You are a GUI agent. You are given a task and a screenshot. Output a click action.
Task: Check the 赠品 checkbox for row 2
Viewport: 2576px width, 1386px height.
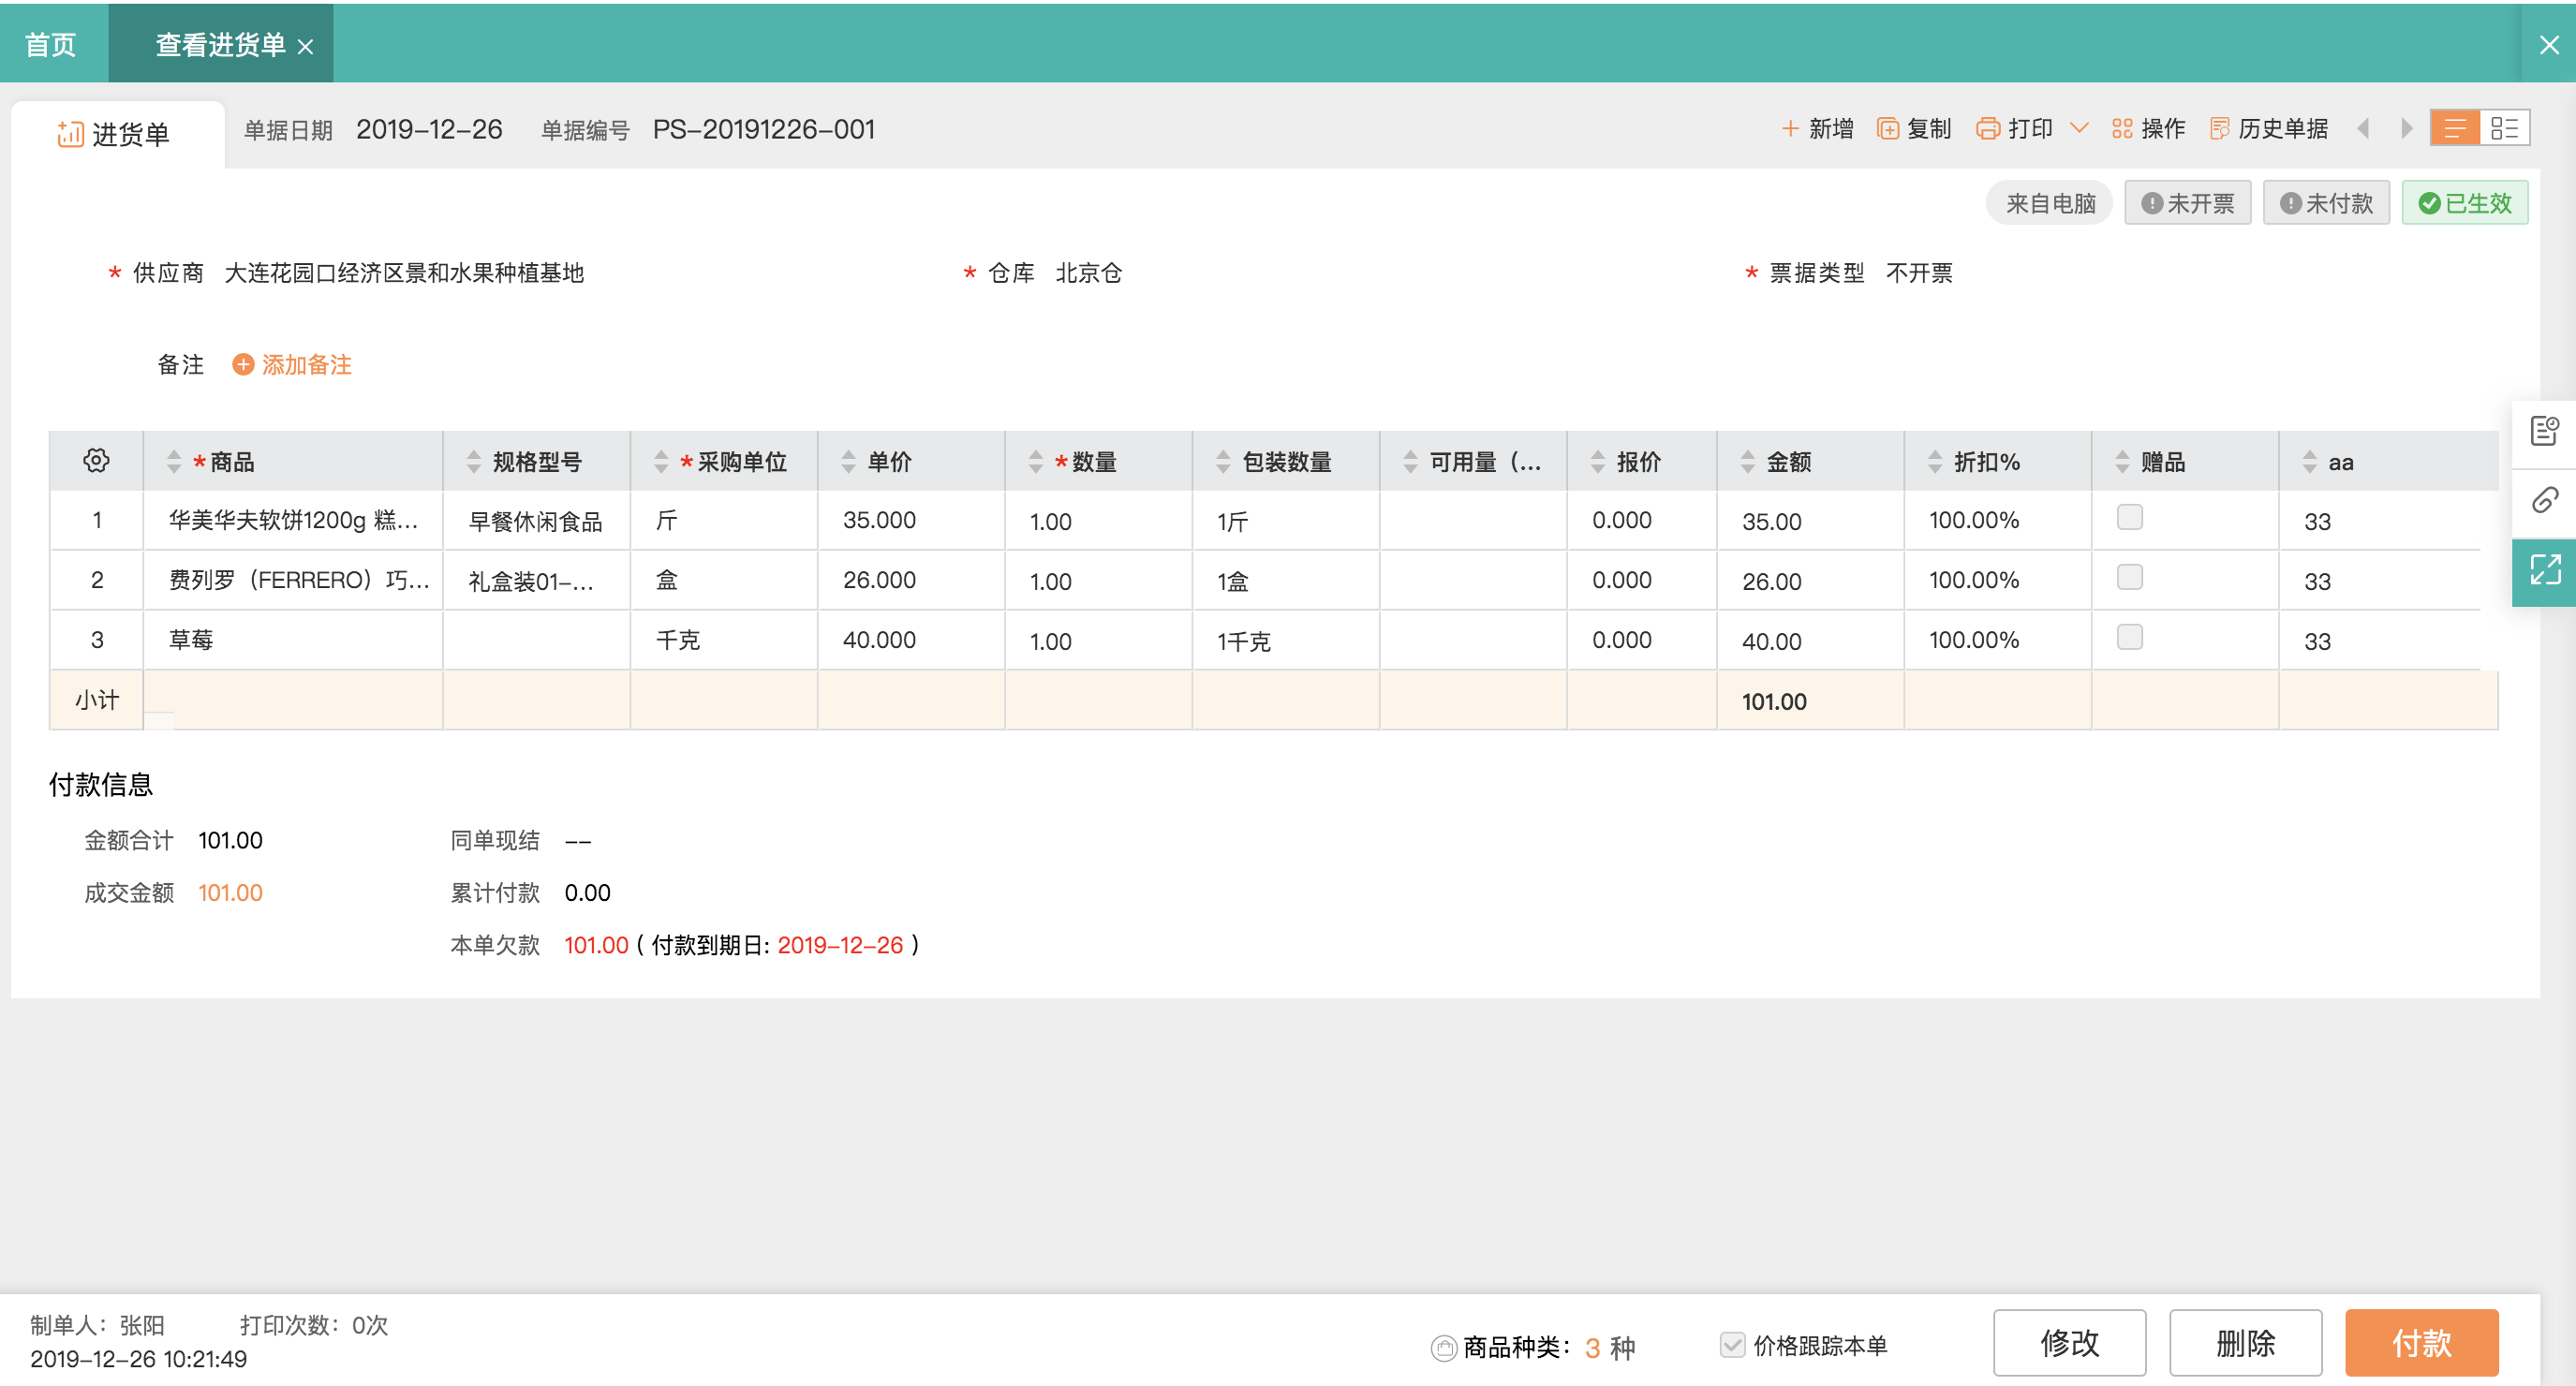[x=2130, y=579]
